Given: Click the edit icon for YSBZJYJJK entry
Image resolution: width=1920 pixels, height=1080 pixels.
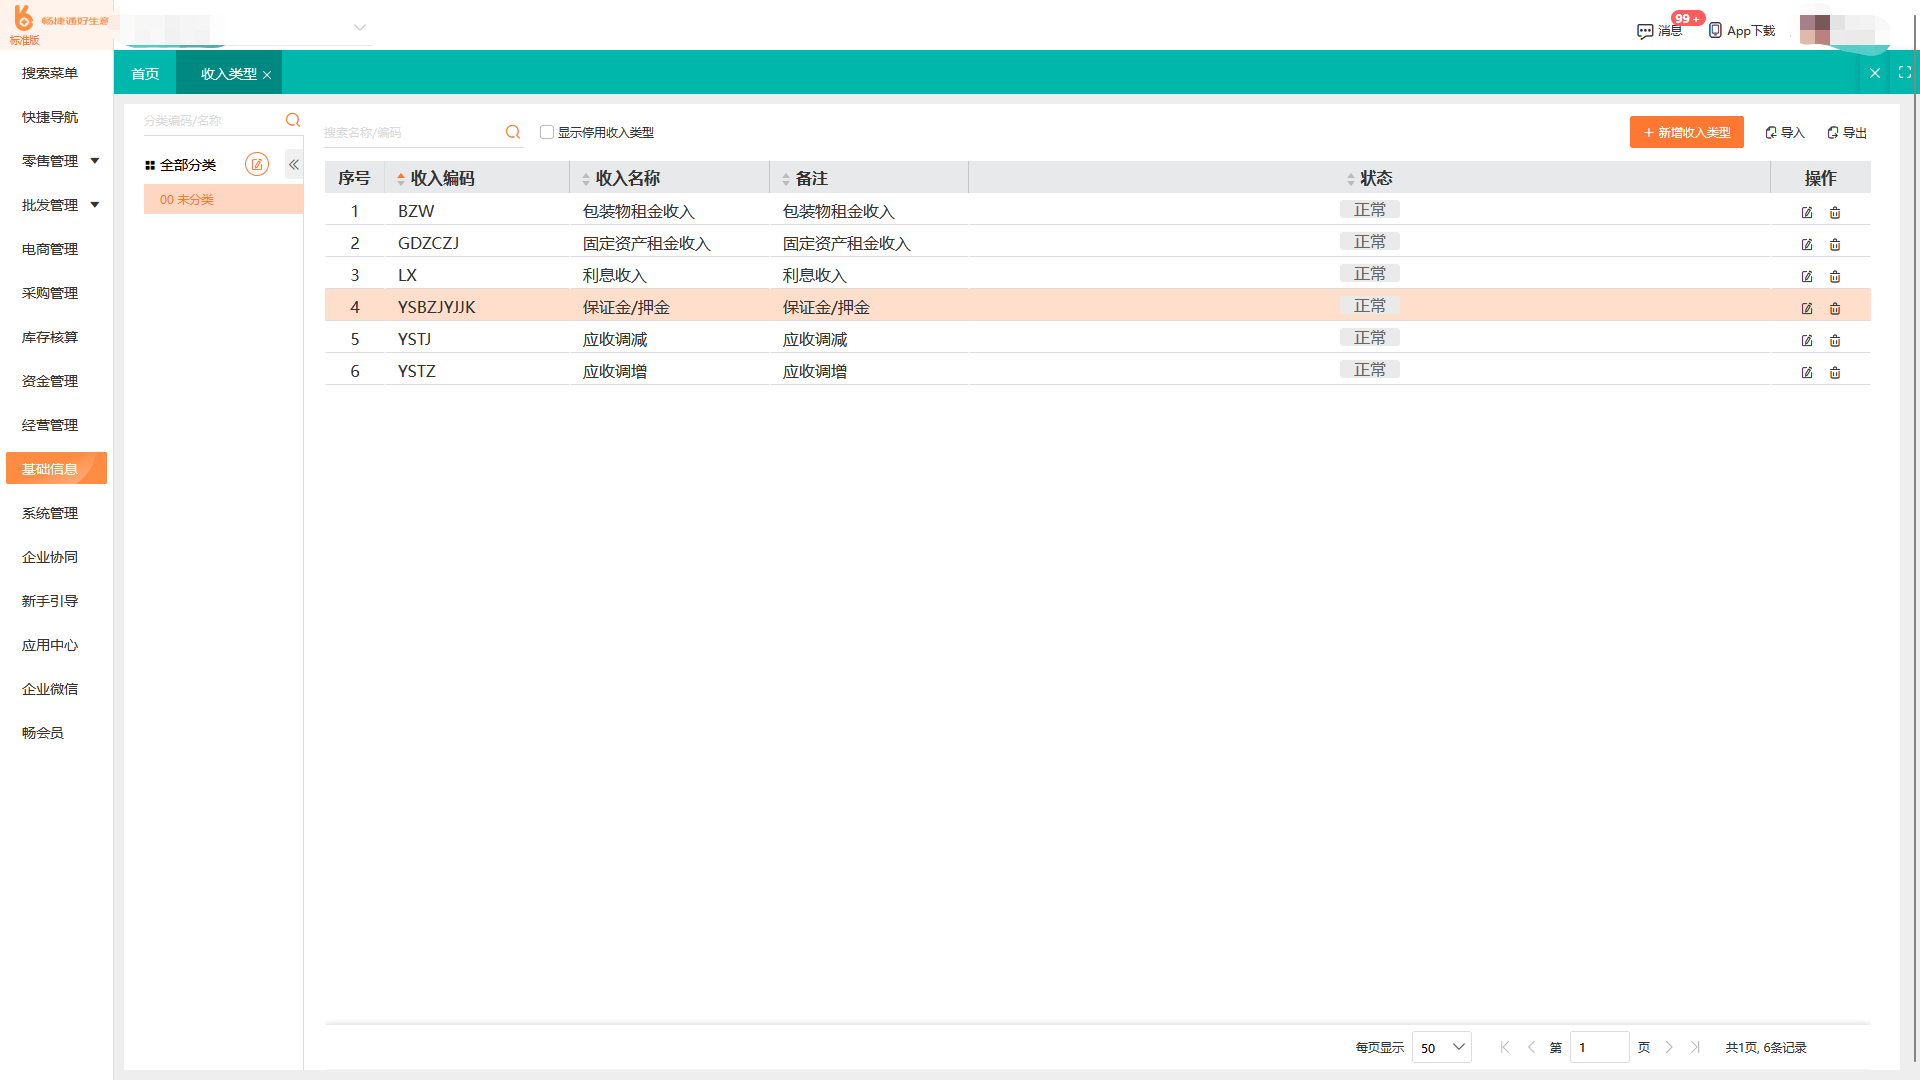Looking at the screenshot, I should point(1807,306).
